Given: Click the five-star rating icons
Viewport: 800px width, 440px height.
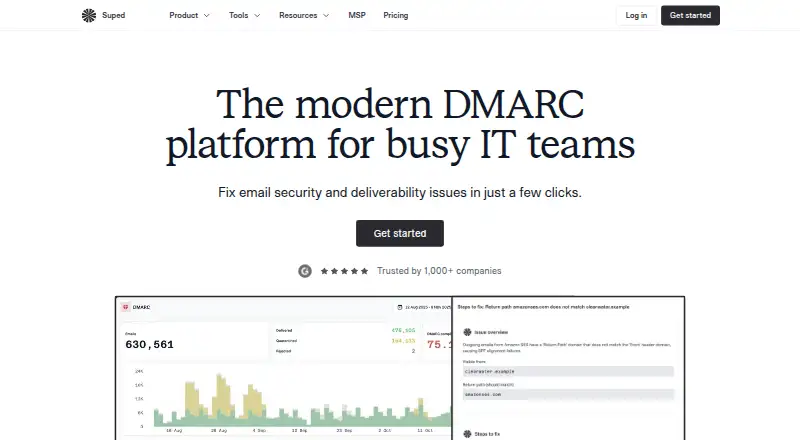Looking at the screenshot, I should pos(344,271).
